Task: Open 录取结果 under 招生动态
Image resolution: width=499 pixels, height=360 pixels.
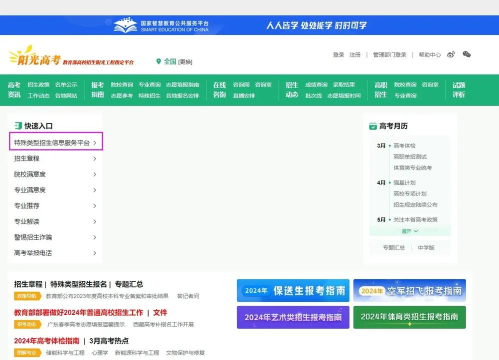Action: (344, 85)
